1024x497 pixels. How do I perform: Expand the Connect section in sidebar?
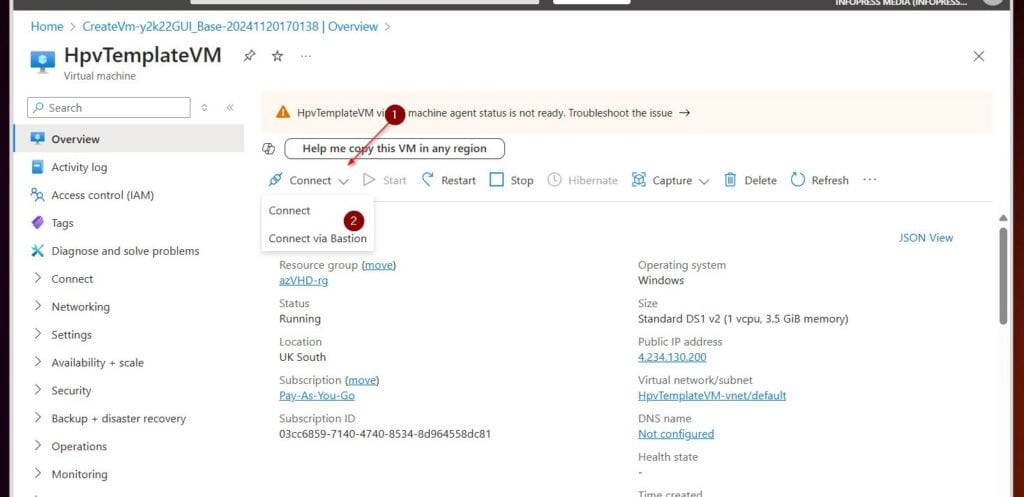38,278
